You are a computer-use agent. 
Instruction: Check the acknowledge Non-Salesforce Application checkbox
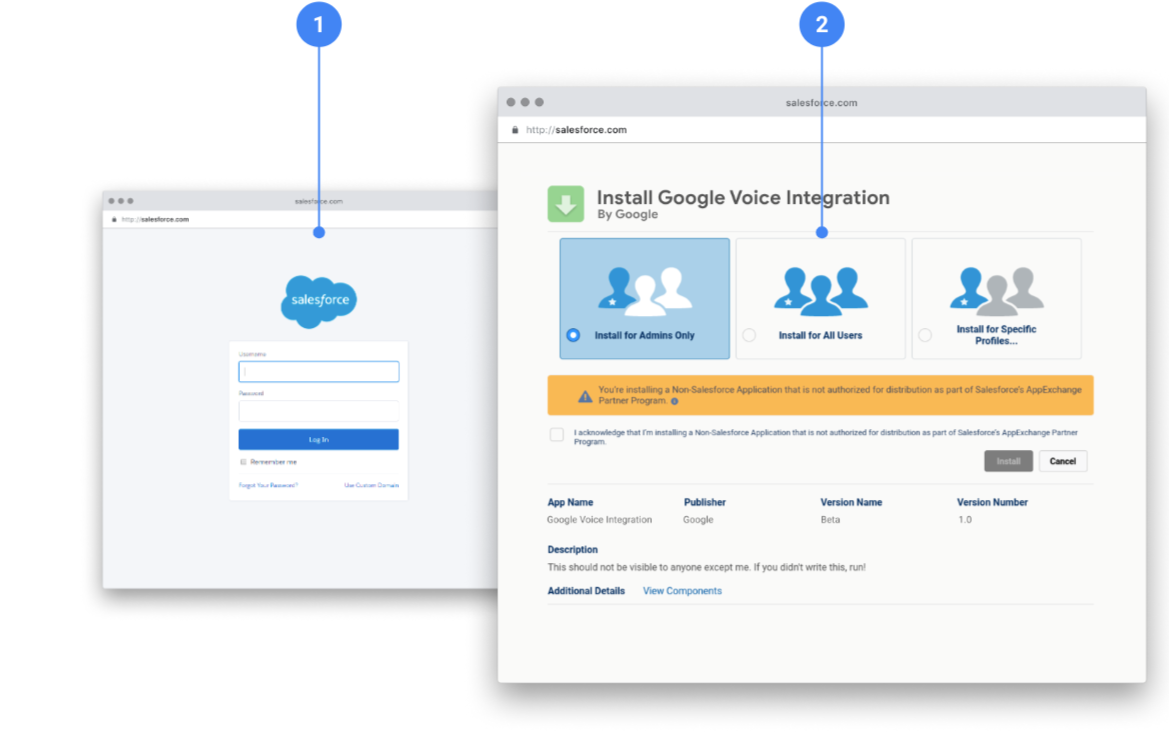(557, 435)
